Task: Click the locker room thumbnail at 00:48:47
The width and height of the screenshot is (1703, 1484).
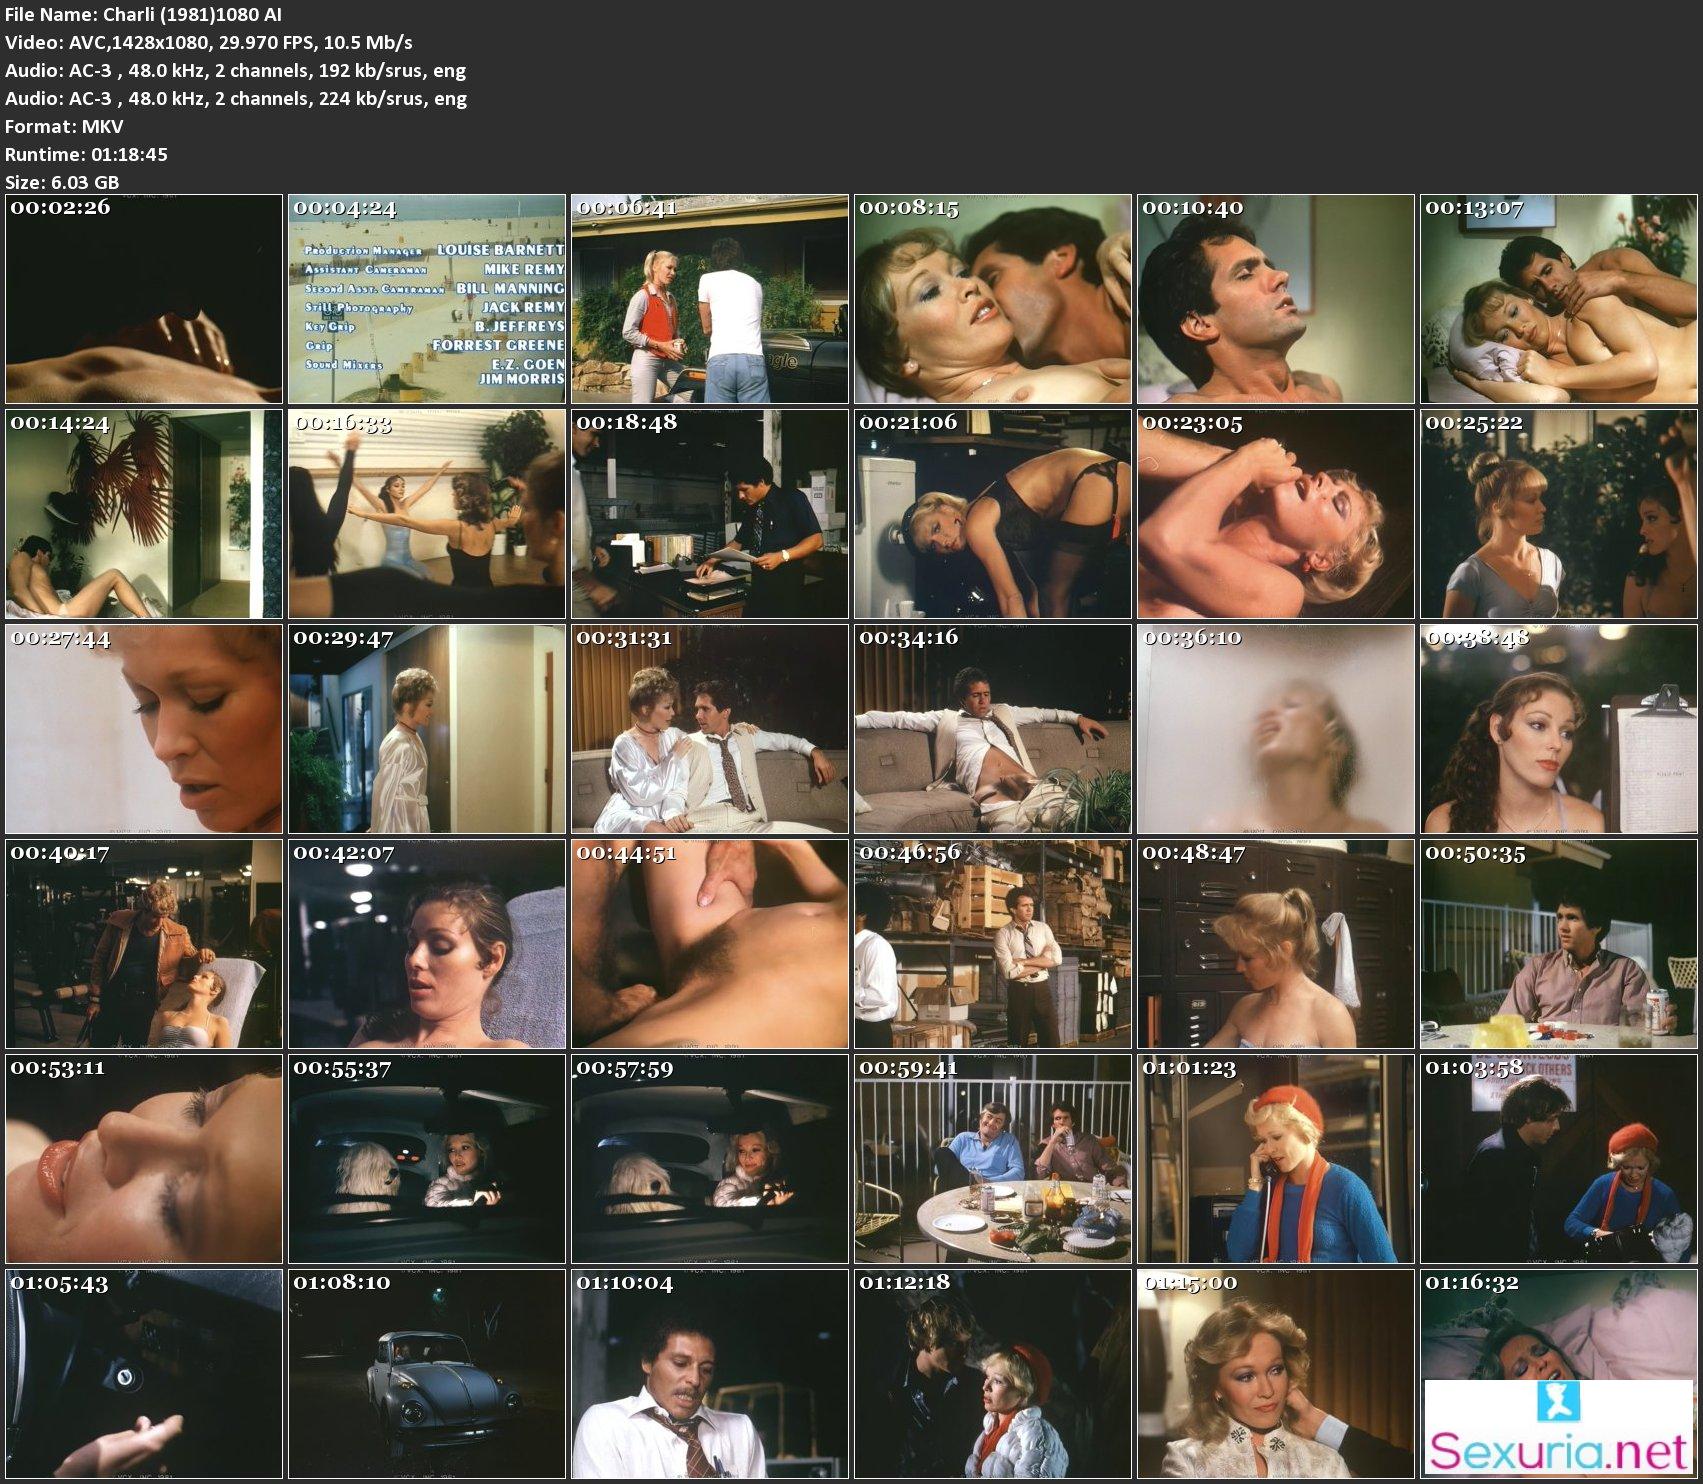Action: point(1276,944)
